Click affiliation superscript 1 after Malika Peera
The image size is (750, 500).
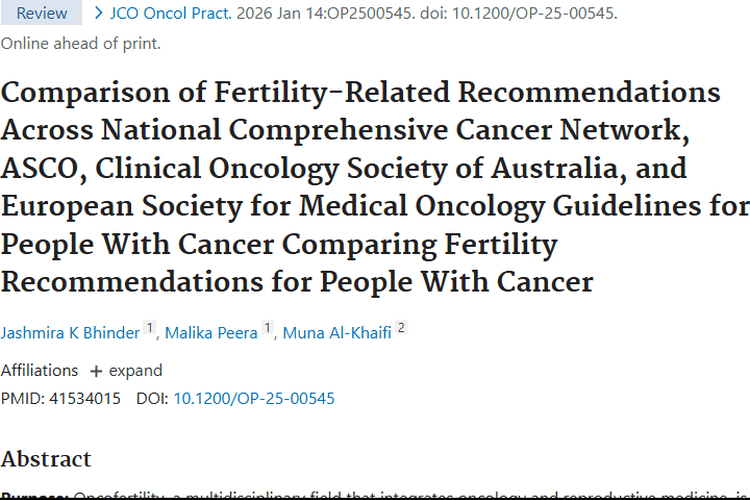[x=267, y=328]
